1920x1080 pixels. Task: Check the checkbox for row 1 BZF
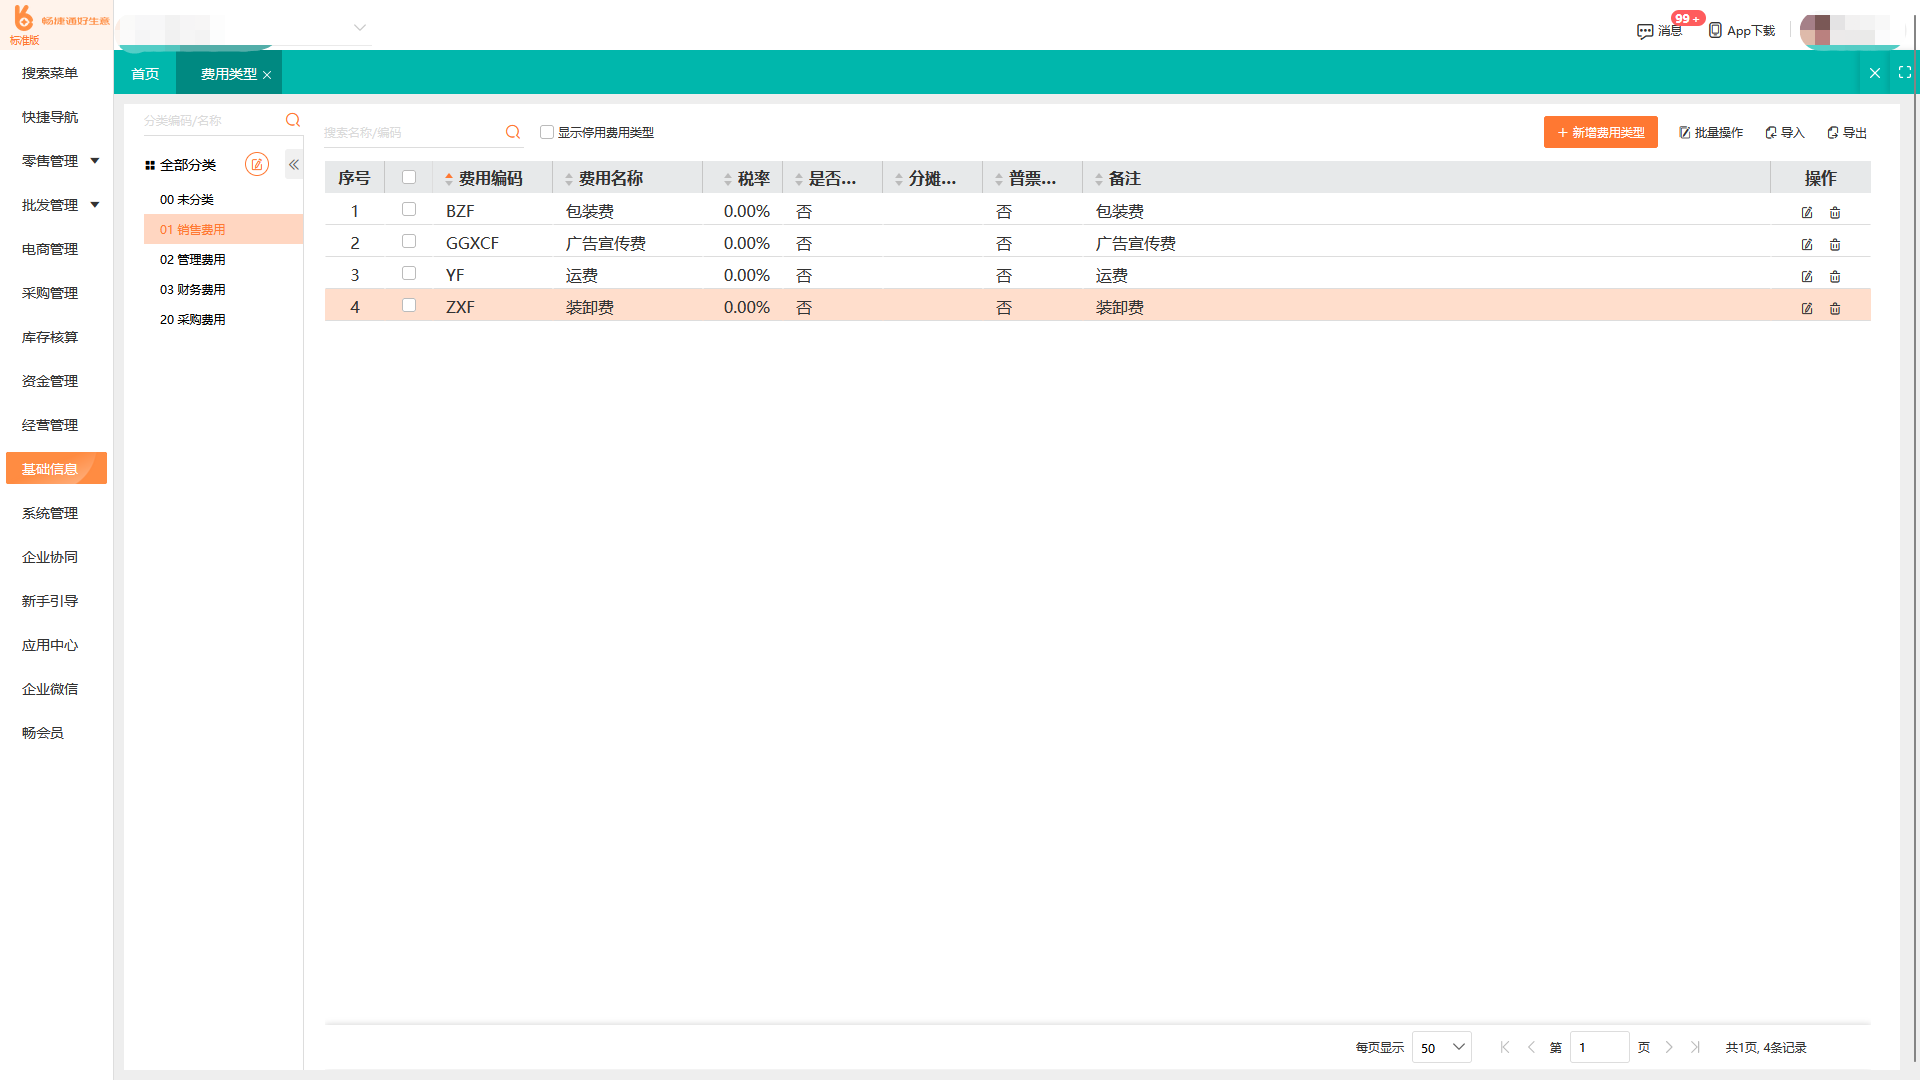(409, 211)
